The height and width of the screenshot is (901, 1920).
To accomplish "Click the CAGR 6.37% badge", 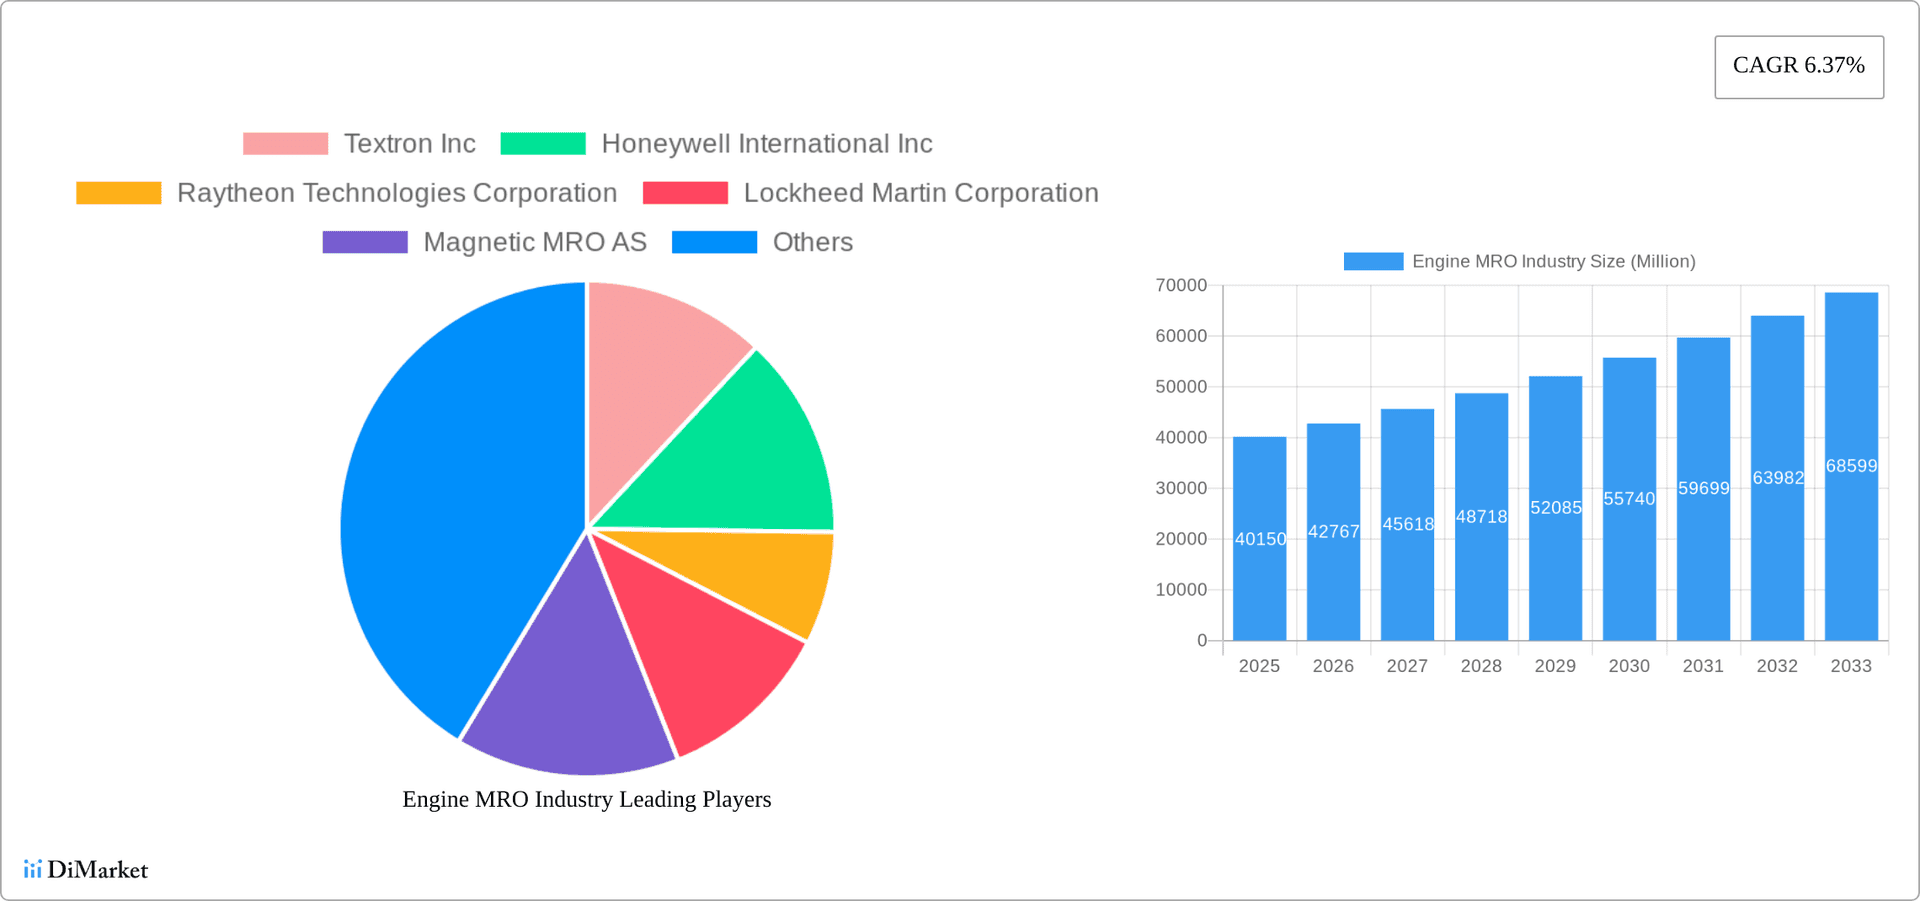I will (1799, 66).
